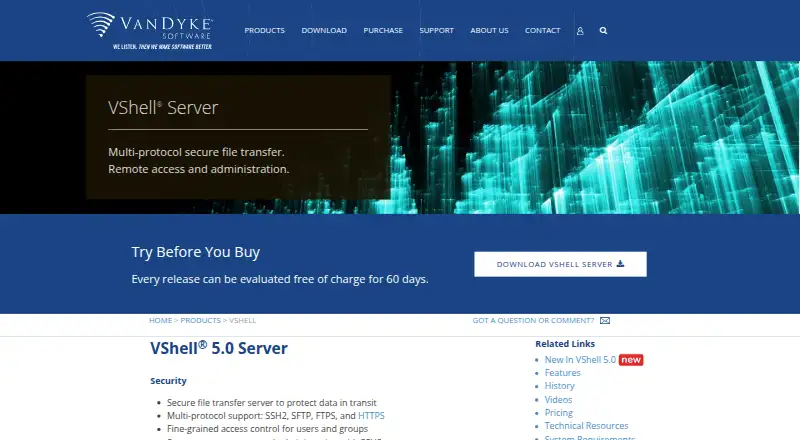Viewport: 800px width, 440px height.
Task: Click the red 'new' badge
Action: pyautogui.click(x=631, y=360)
